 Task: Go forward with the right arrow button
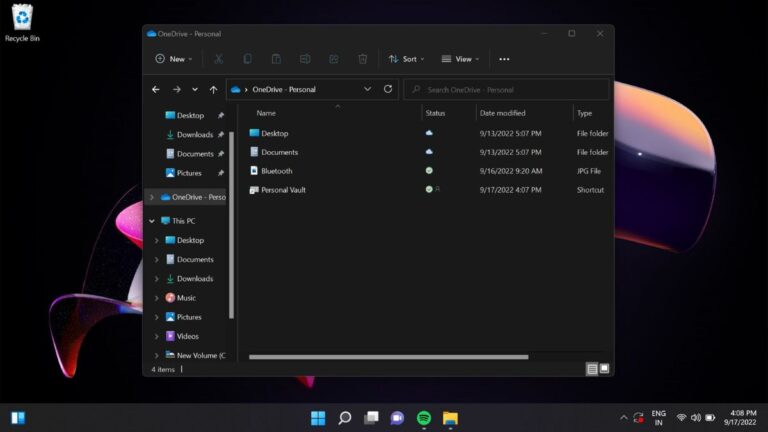tap(176, 90)
